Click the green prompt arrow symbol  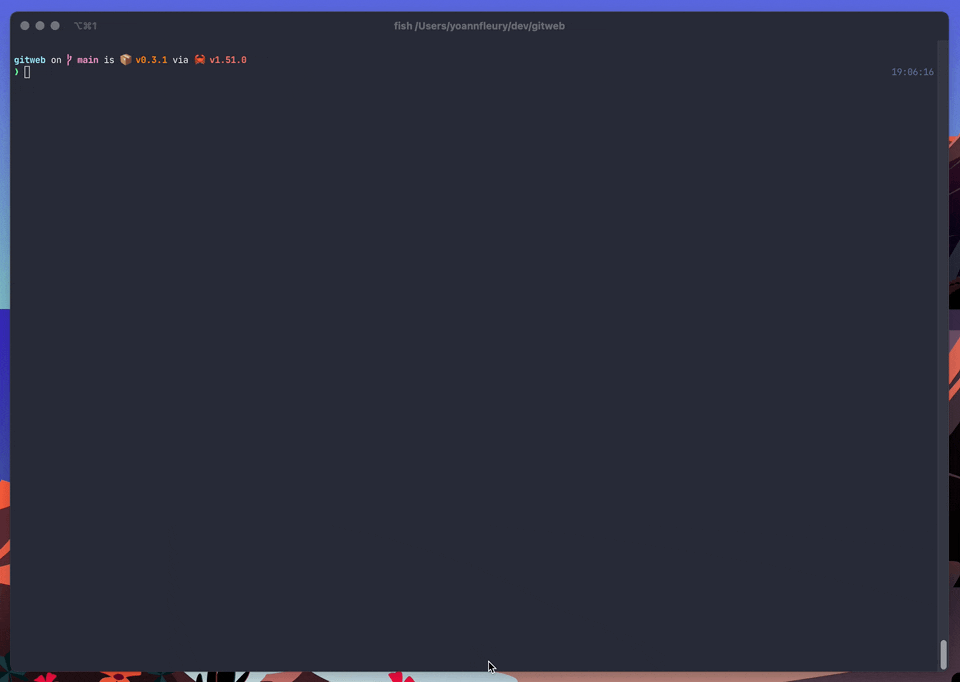pyautogui.click(x=17, y=72)
